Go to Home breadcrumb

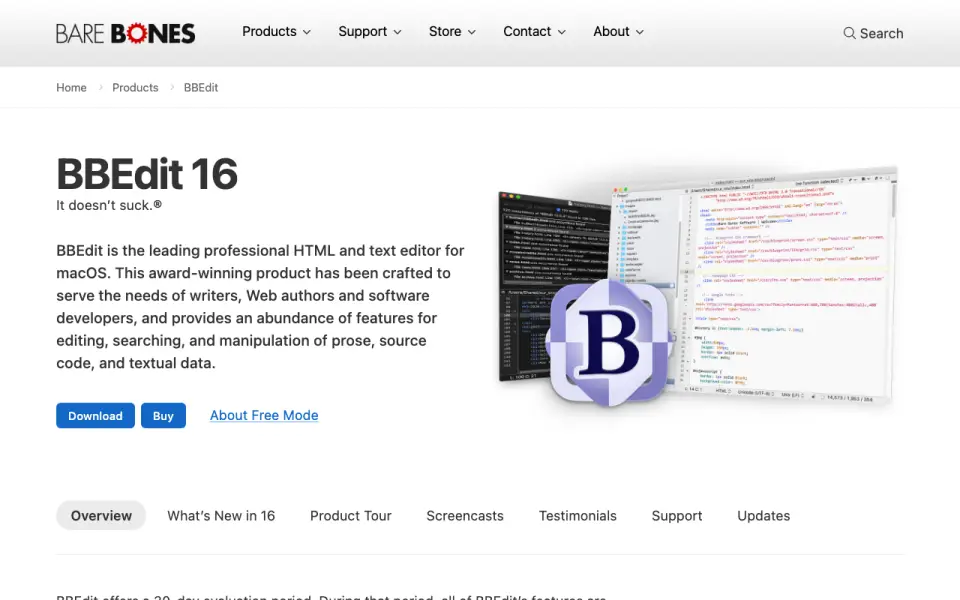click(71, 88)
